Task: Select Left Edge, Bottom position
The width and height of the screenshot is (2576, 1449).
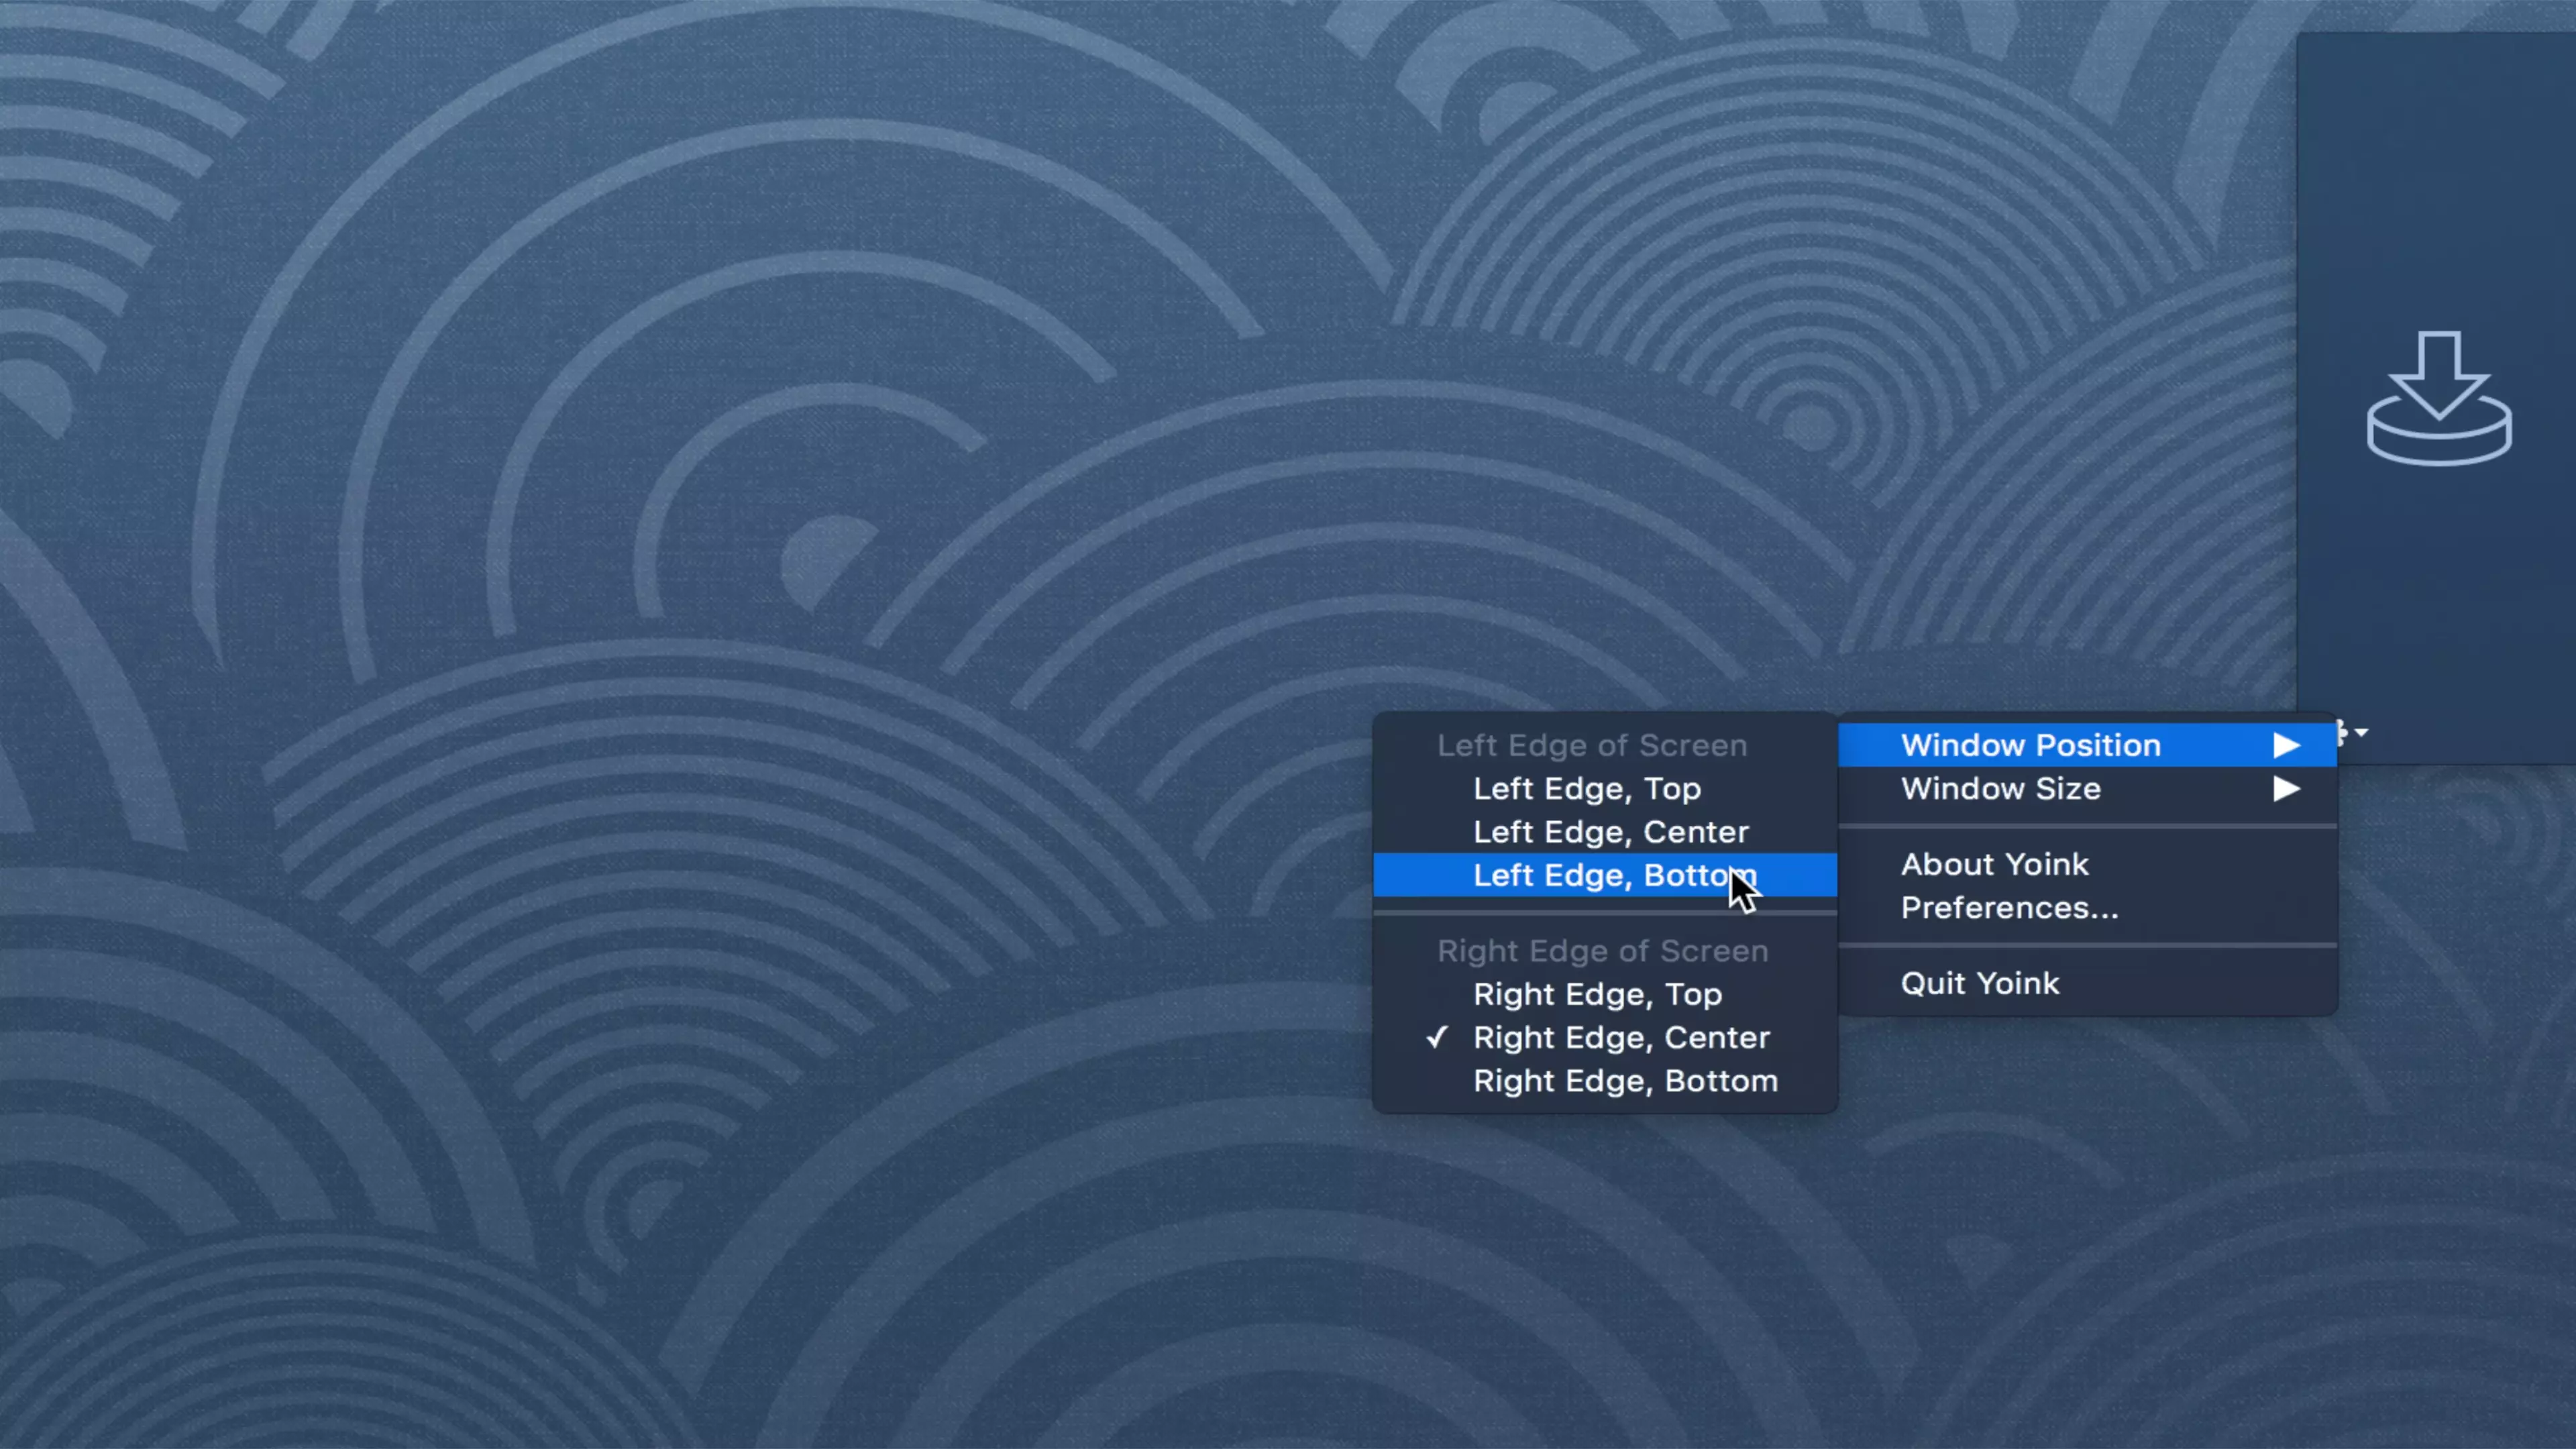Action: coord(1613,874)
